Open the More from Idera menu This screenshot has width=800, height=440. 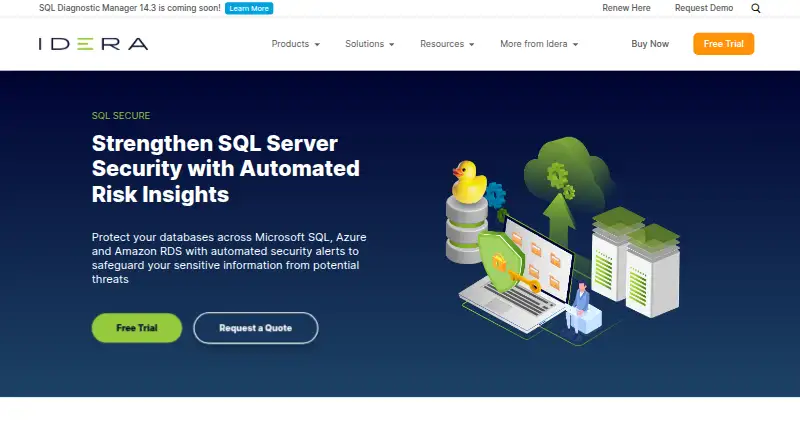539,44
